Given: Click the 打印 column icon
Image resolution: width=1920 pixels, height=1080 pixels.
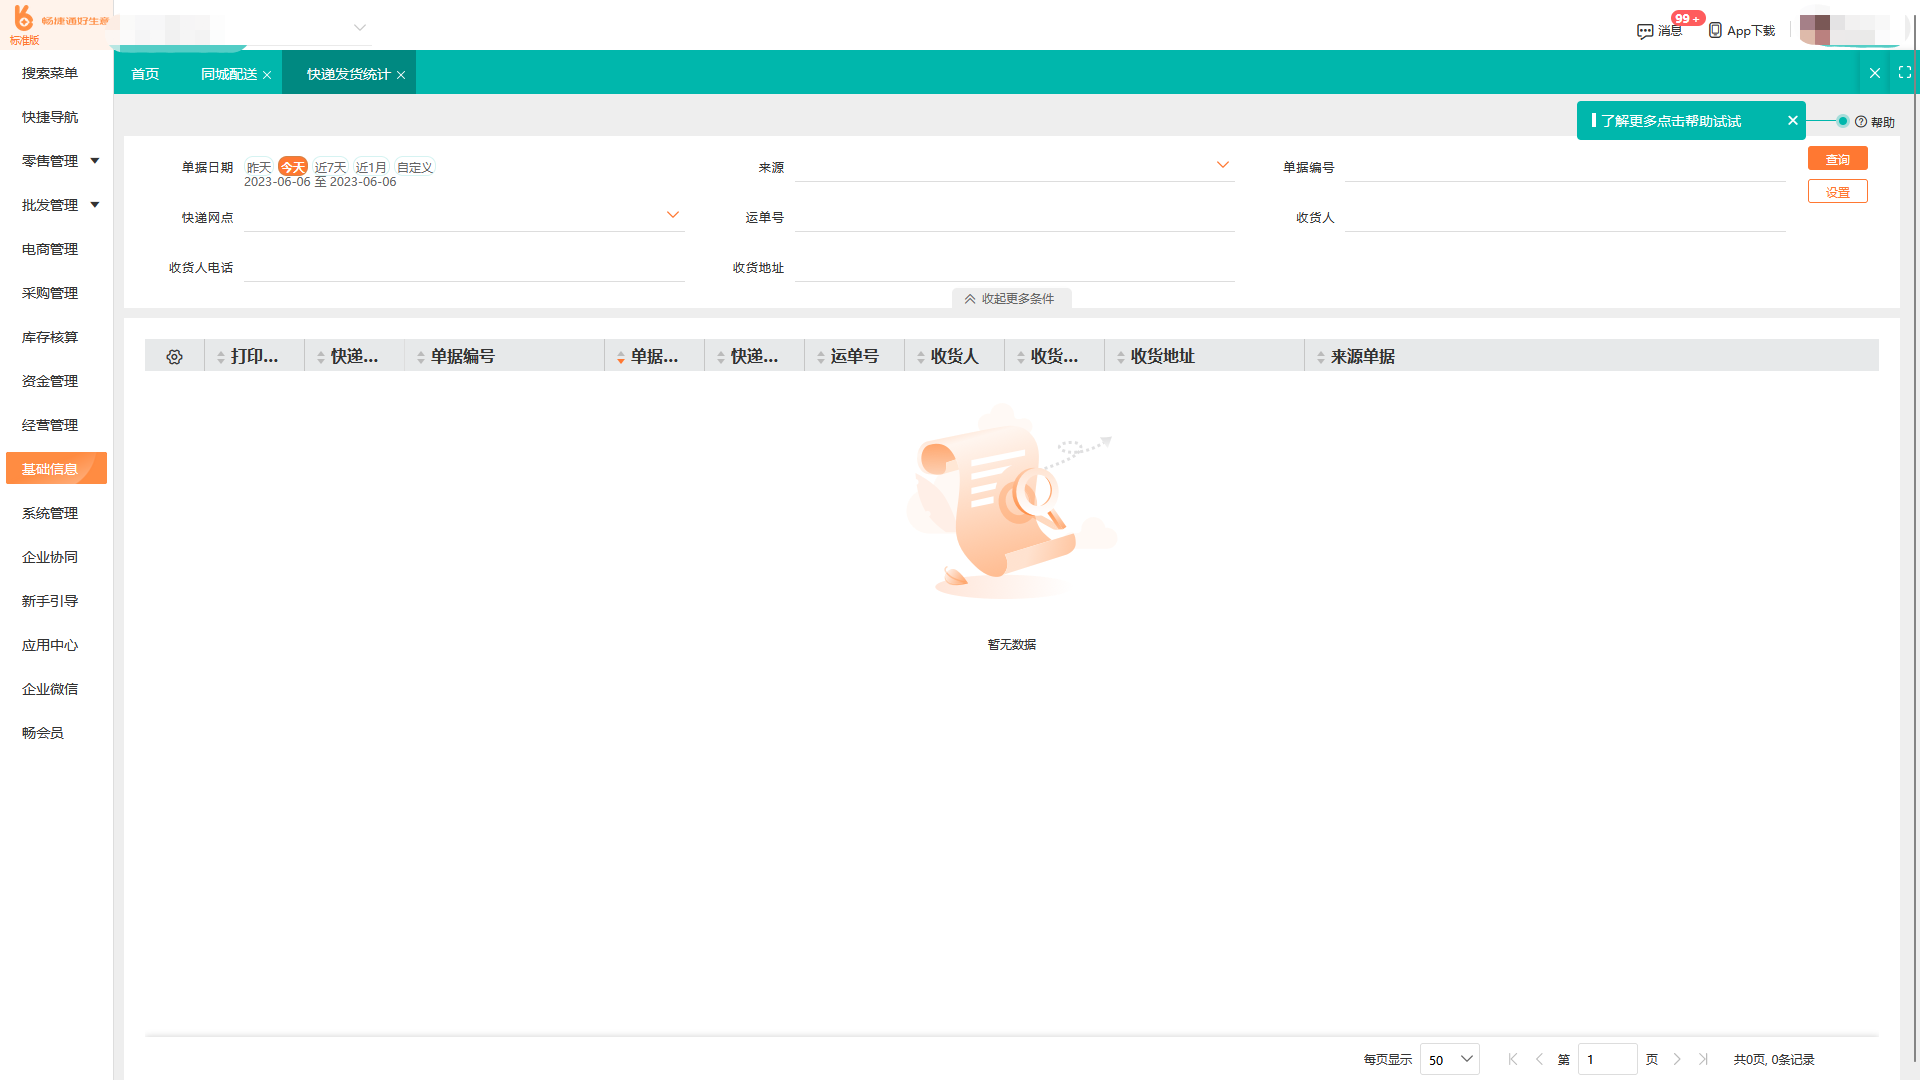Looking at the screenshot, I should tap(220, 356).
